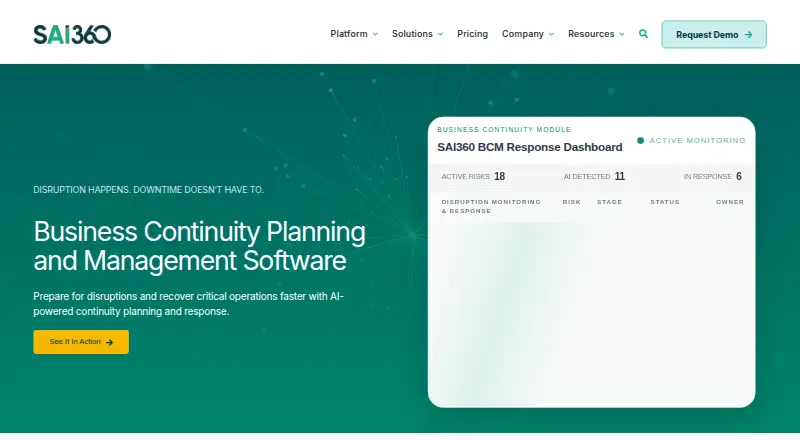Image resolution: width=800 pixels, height=440 pixels.
Task: Click the Business Continuity Module label
Action: [x=504, y=130]
